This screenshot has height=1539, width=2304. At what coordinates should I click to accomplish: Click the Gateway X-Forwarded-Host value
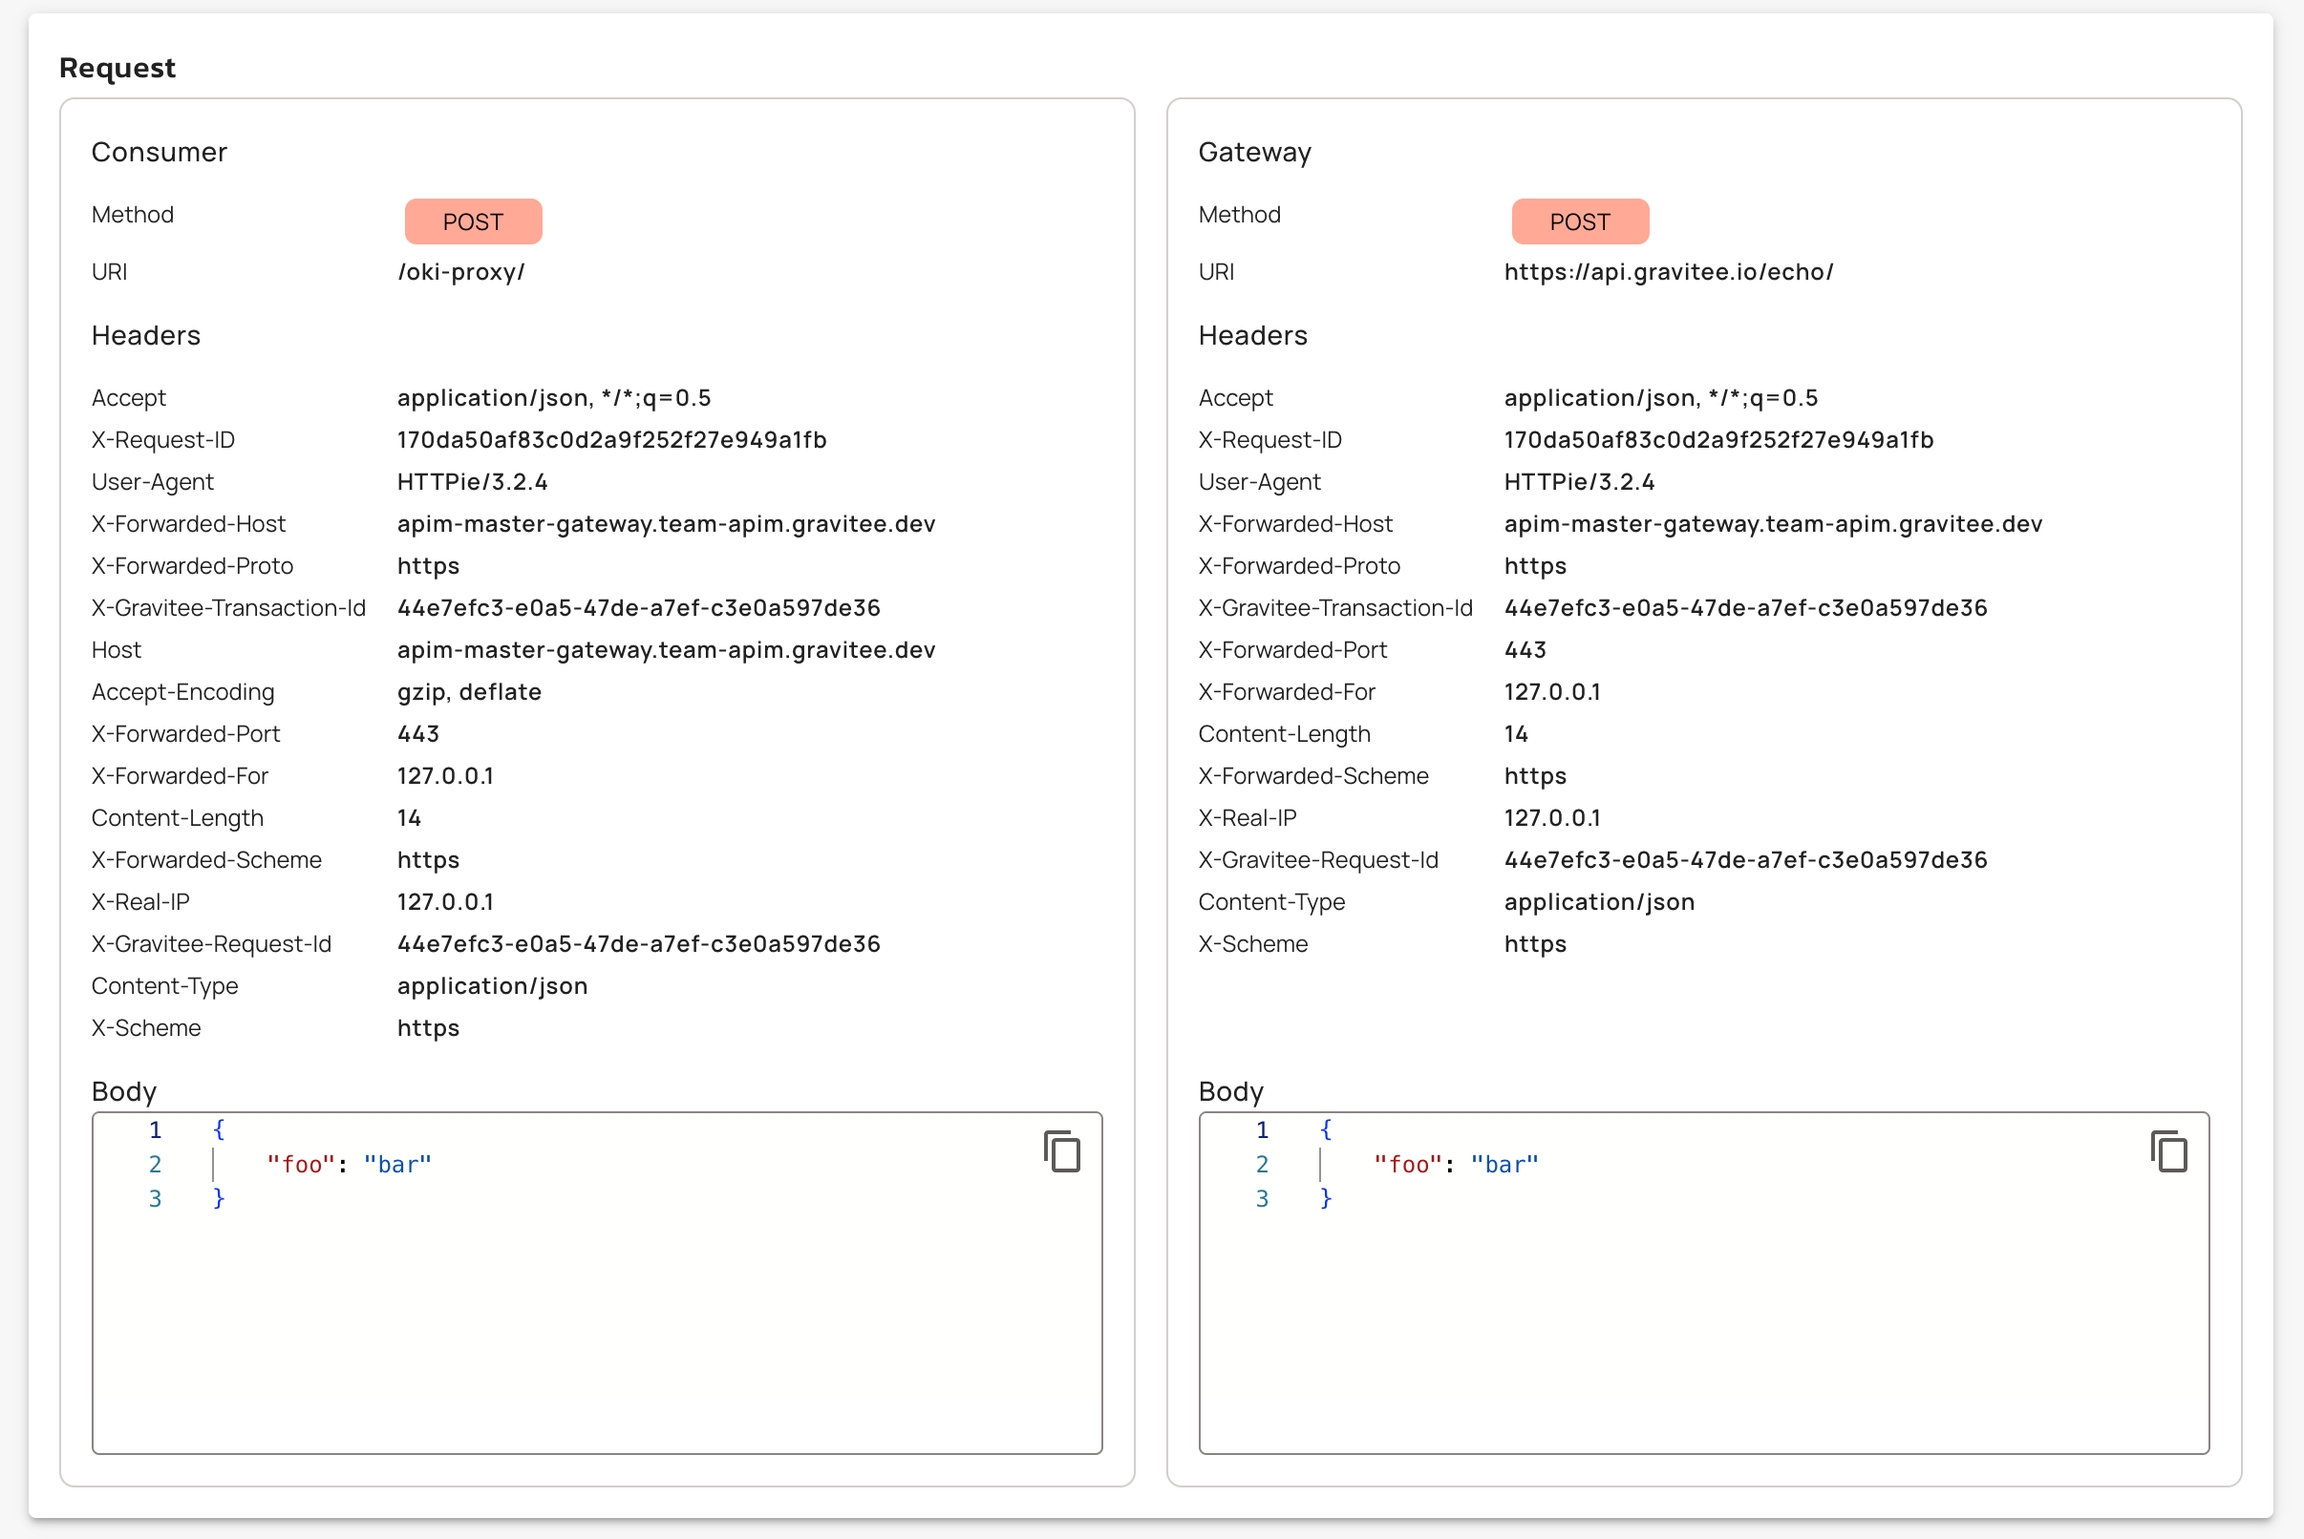[x=1772, y=524]
